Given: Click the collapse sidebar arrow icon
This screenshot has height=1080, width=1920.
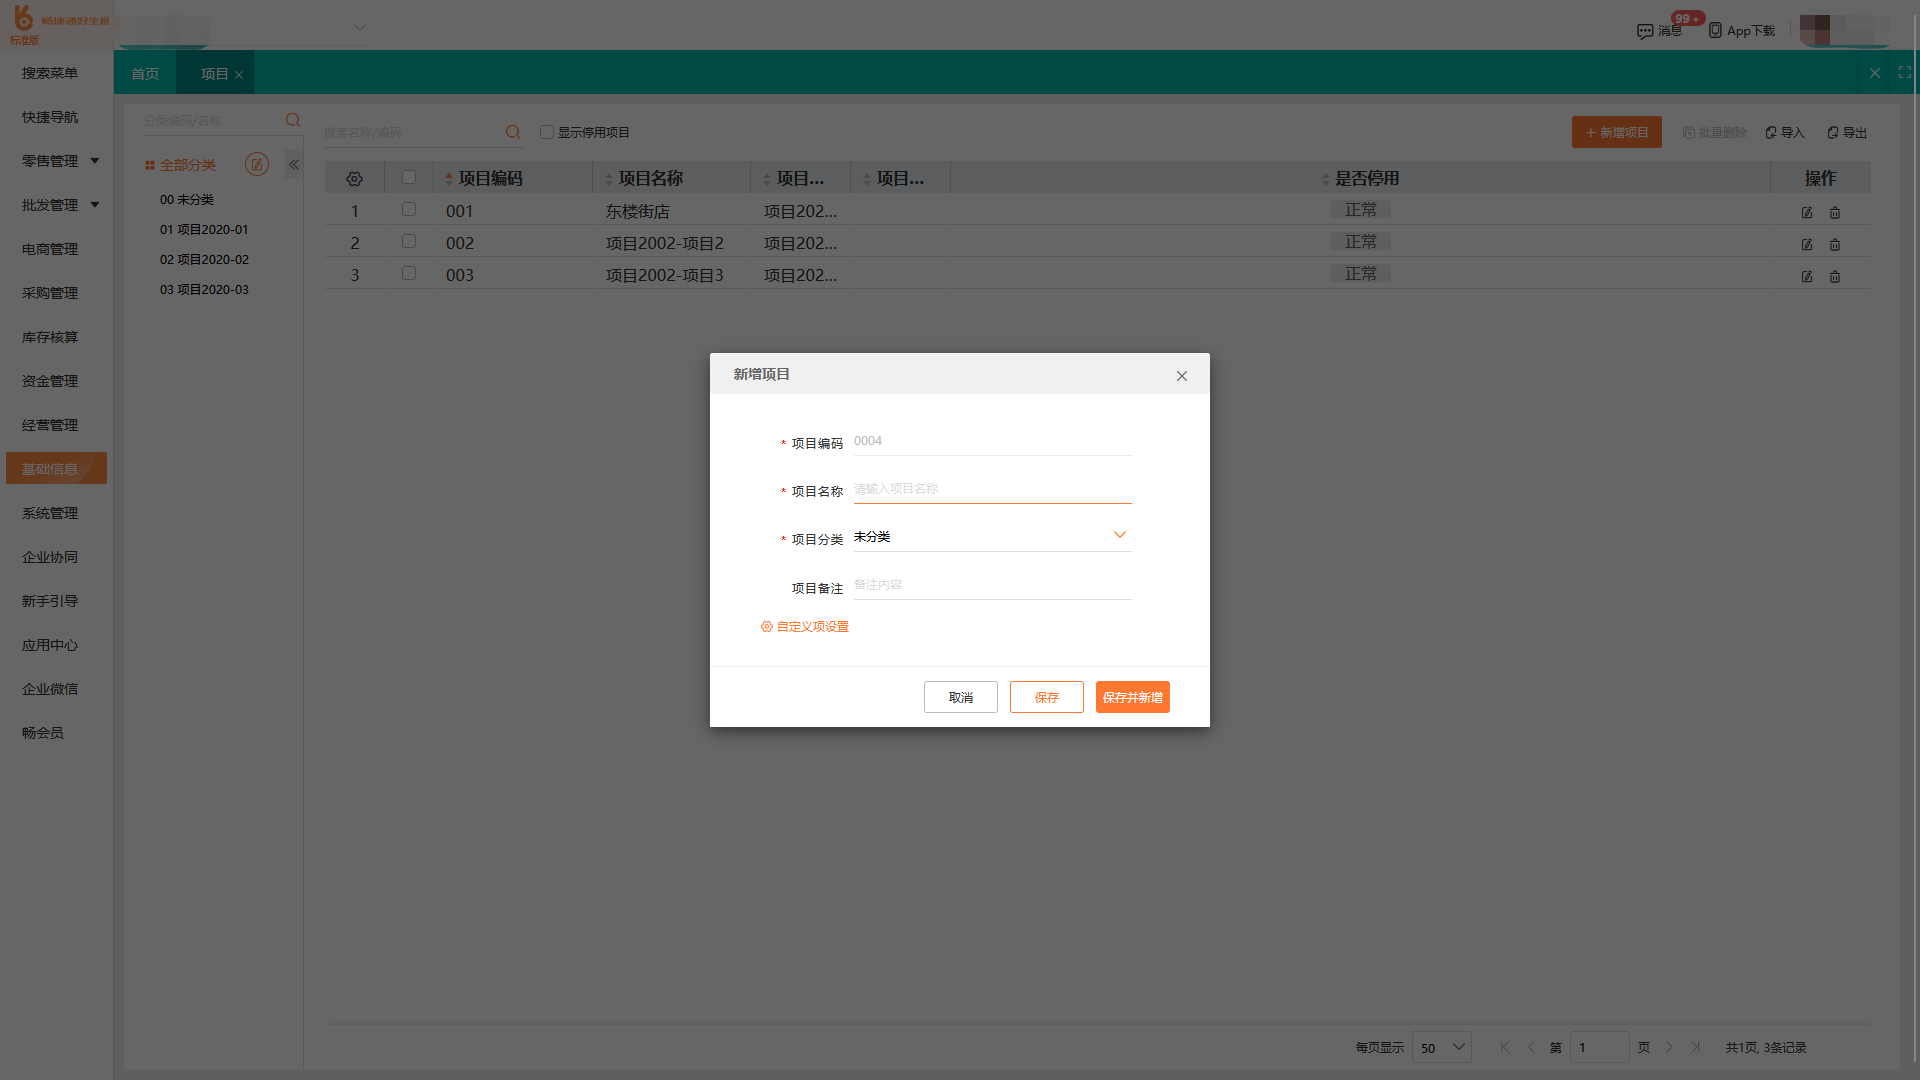Looking at the screenshot, I should [294, 165].
